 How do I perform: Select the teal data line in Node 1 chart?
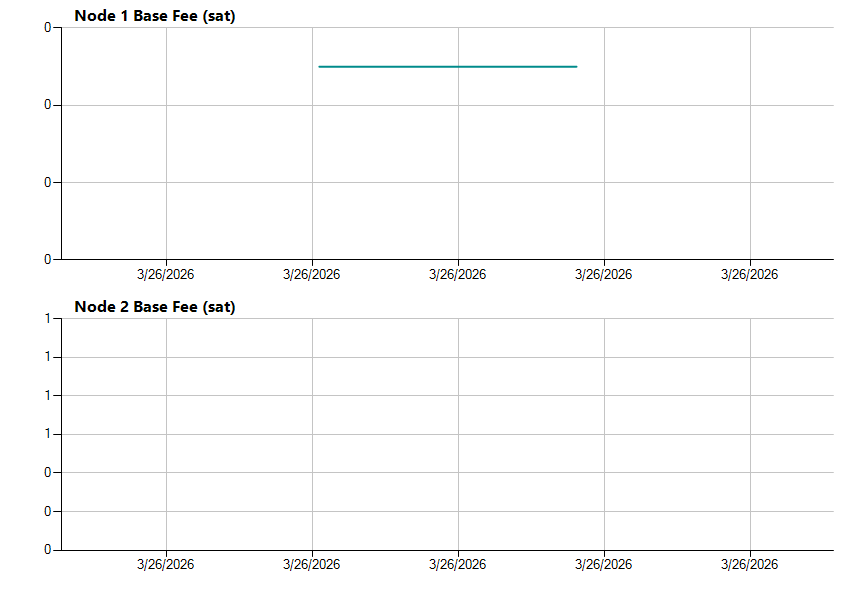447,67
